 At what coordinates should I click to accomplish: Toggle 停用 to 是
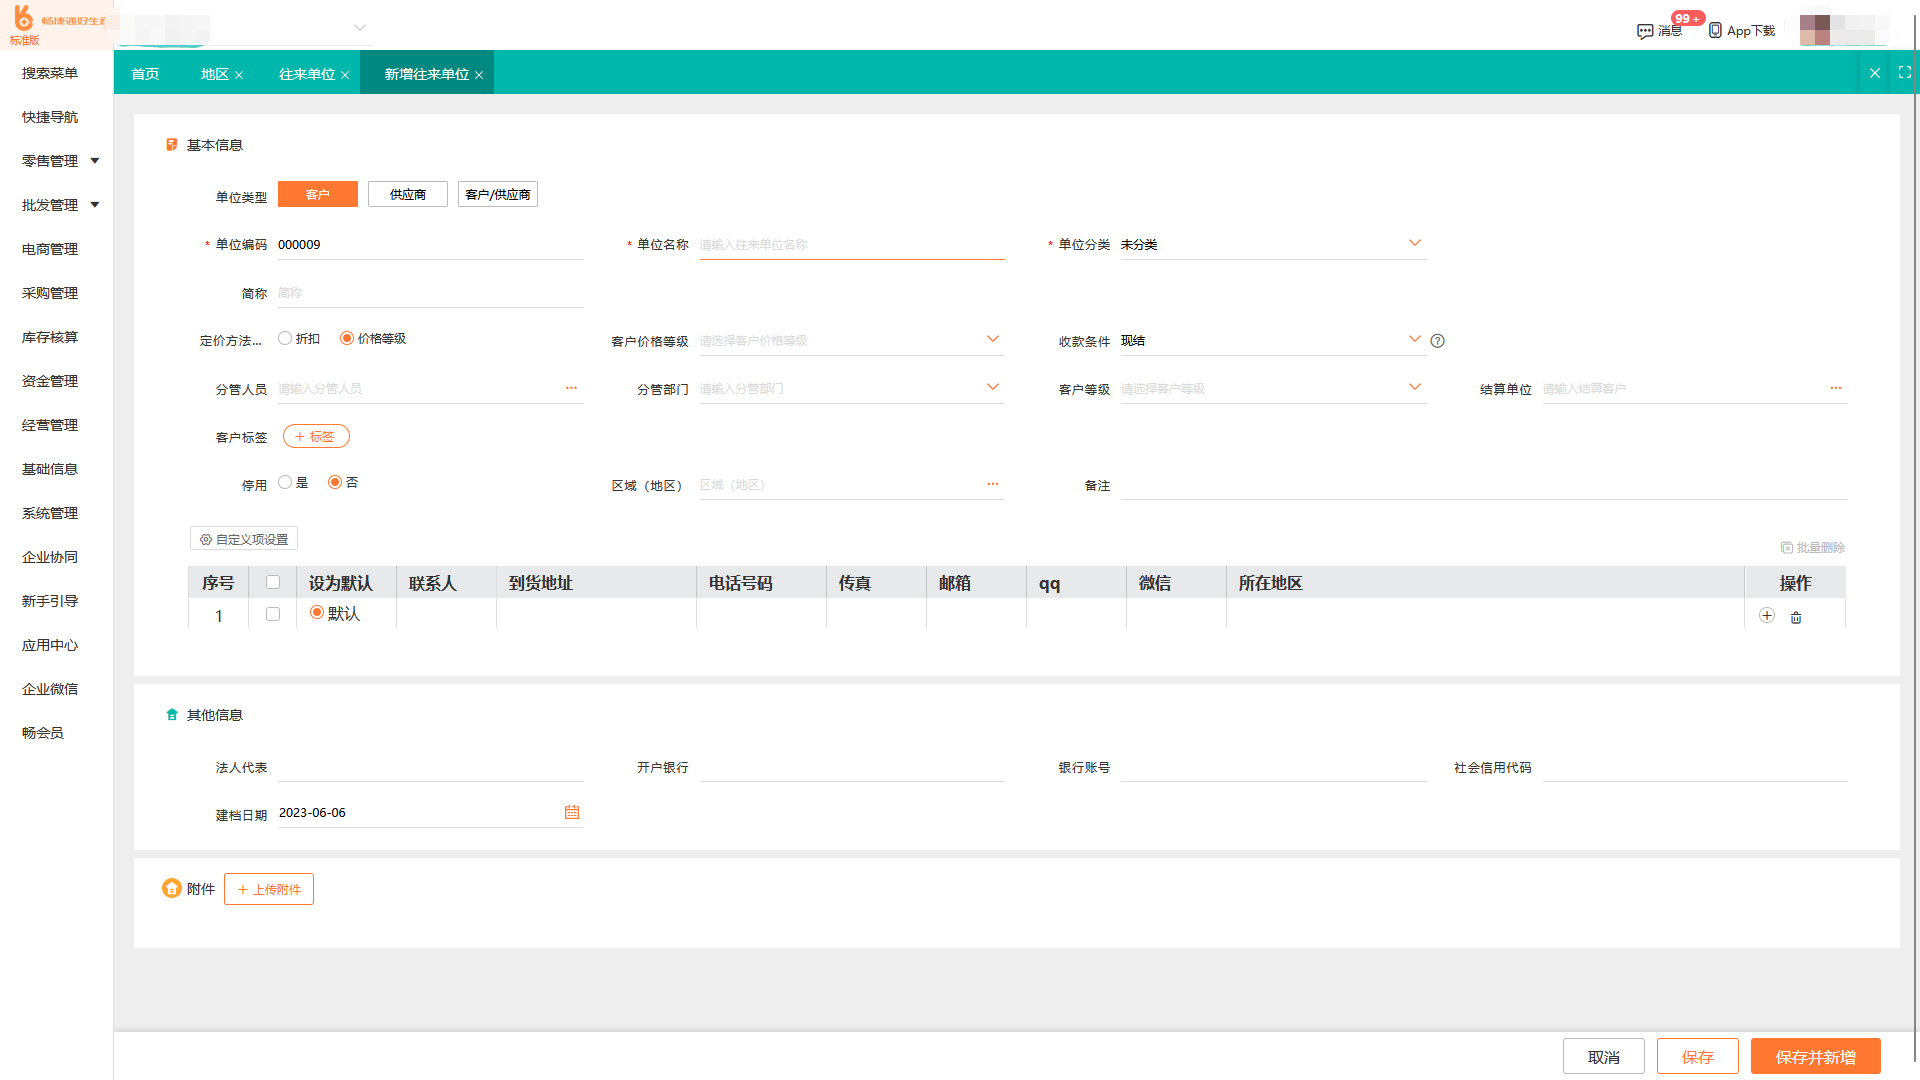tap(285, 483)
